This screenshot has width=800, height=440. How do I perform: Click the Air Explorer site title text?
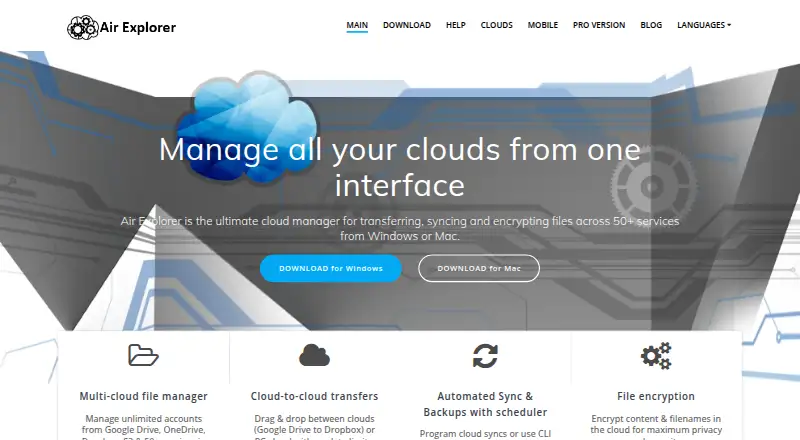[138, 28]
